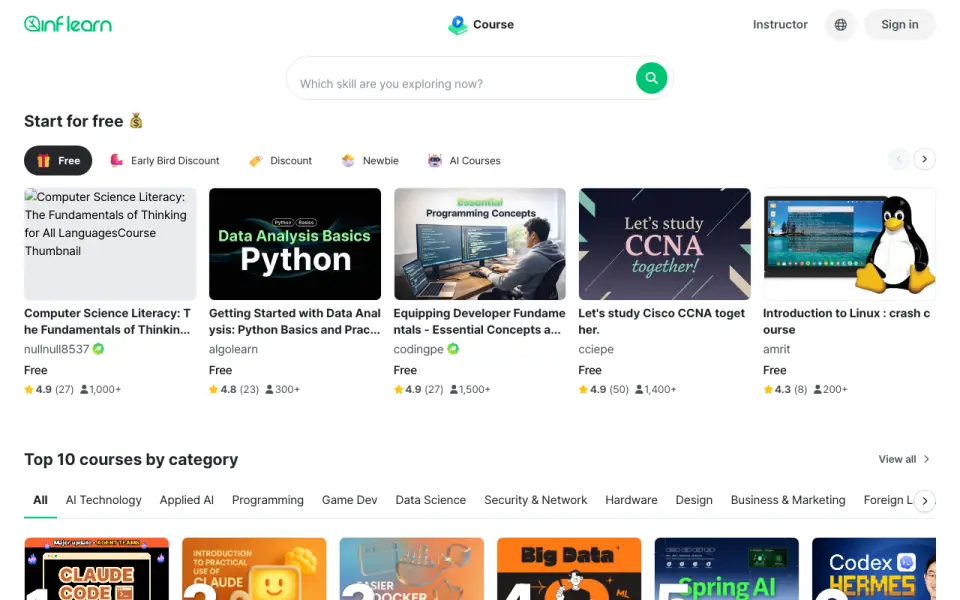Switch to Hardware category tab
Viewport: 960px width, 600px height.
(x=631, y=500)
